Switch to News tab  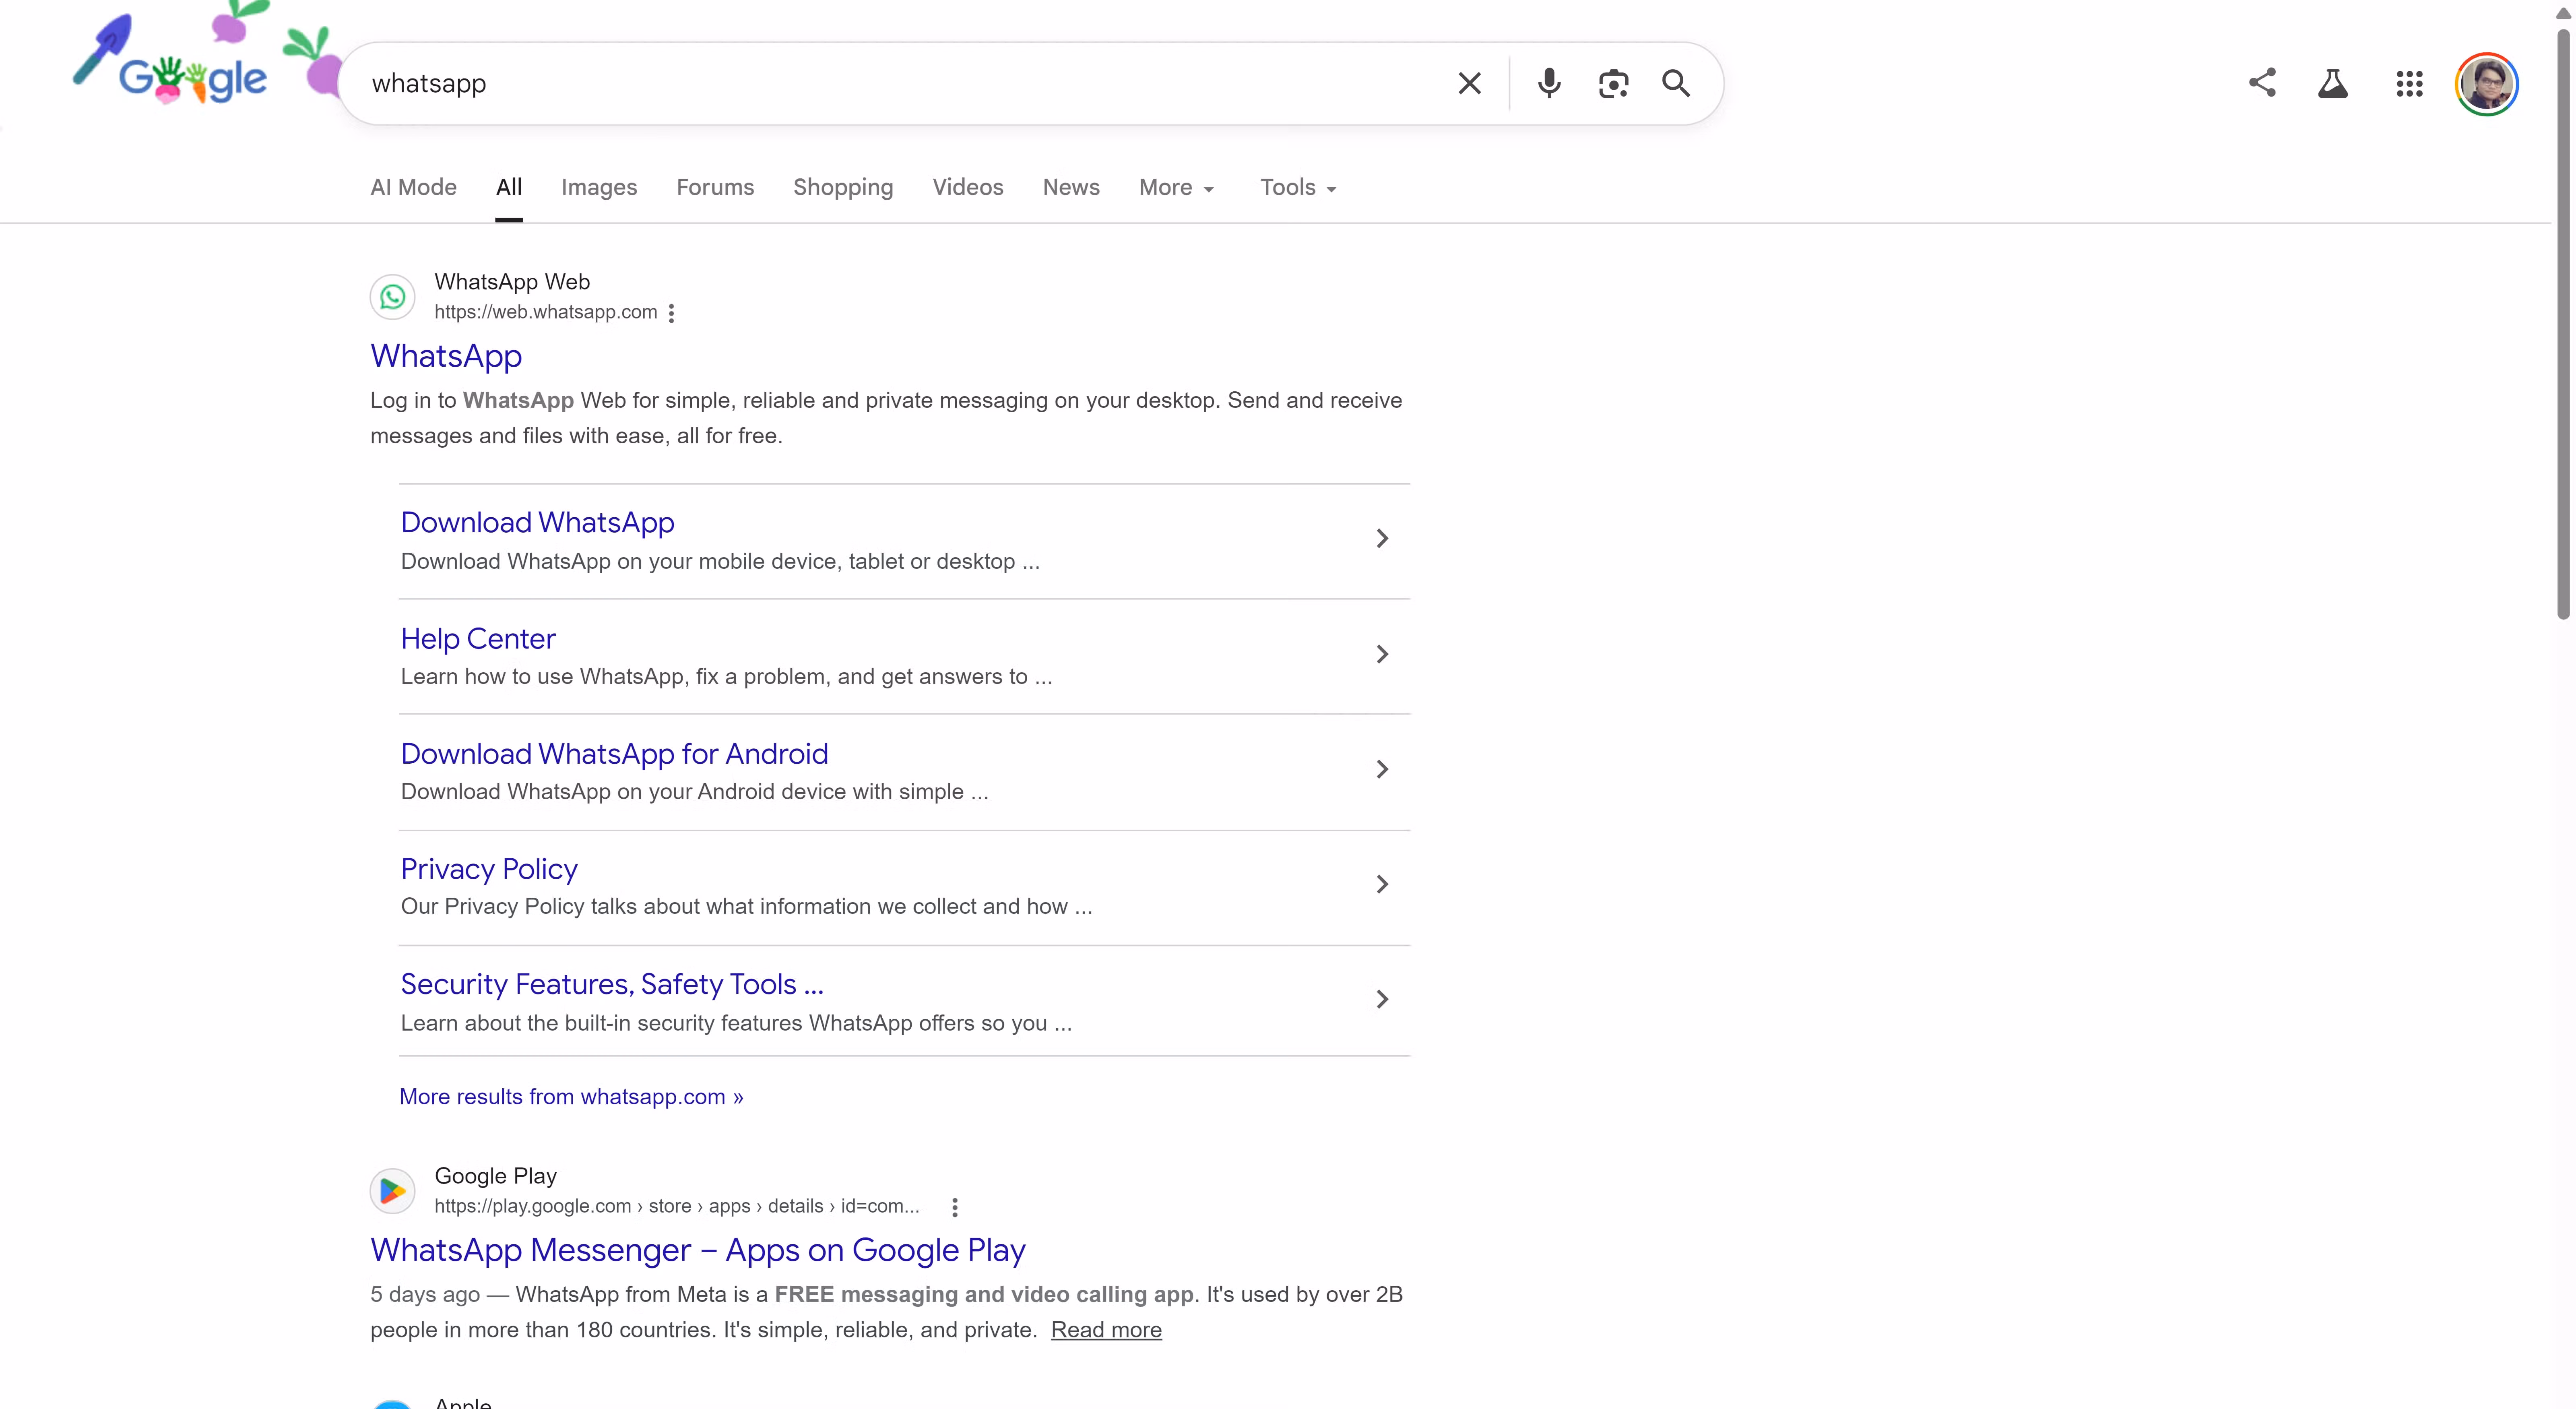click(1071, 188)
